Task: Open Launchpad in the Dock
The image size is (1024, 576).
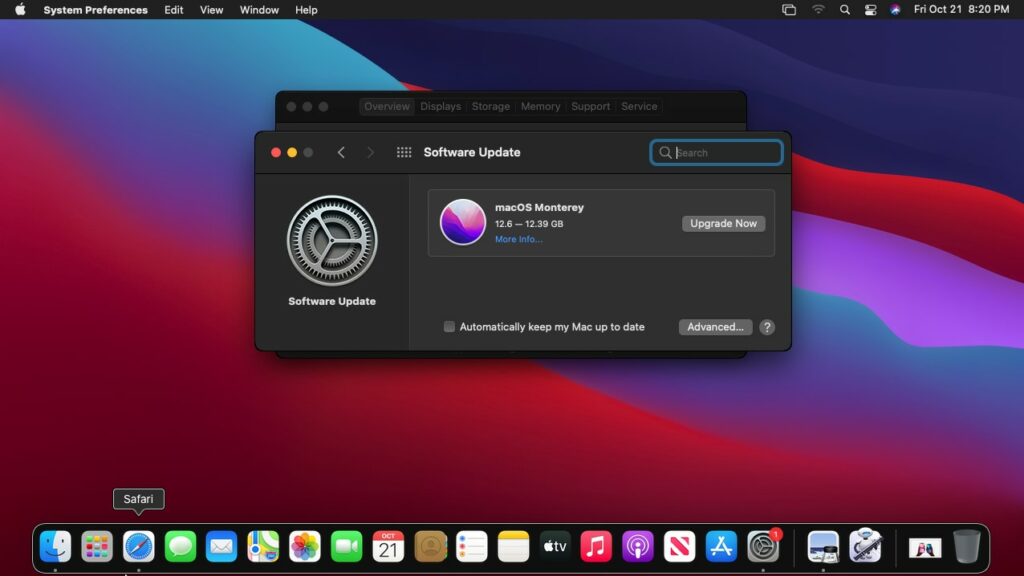Action: (x=97, y=546)
